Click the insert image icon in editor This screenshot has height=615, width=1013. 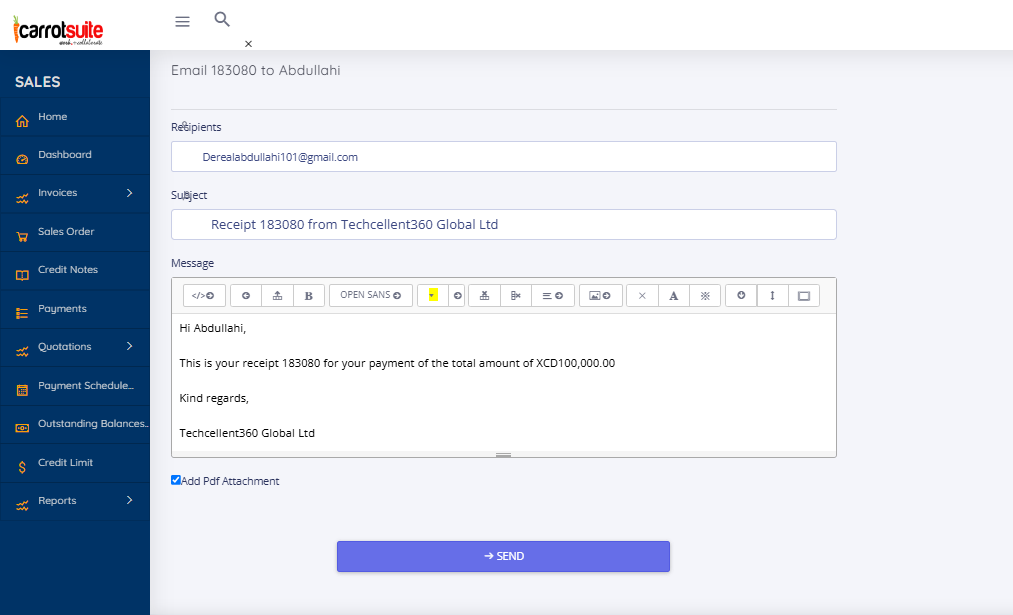click(600, 296)
